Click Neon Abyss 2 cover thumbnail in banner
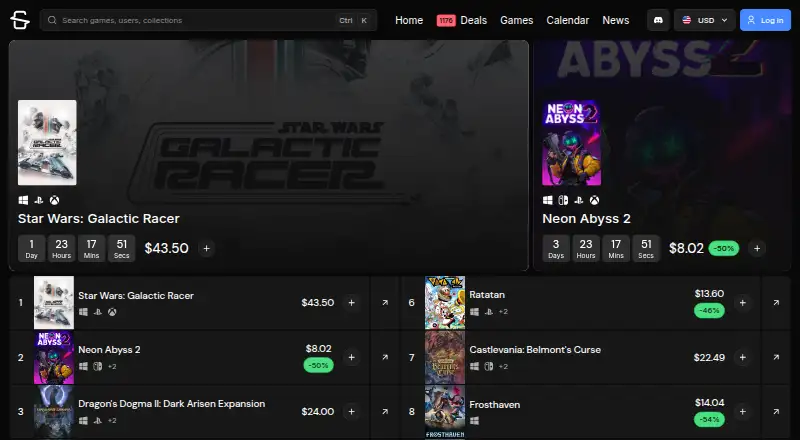This screenshot has width=800, height=440. (x=571, y=142)
